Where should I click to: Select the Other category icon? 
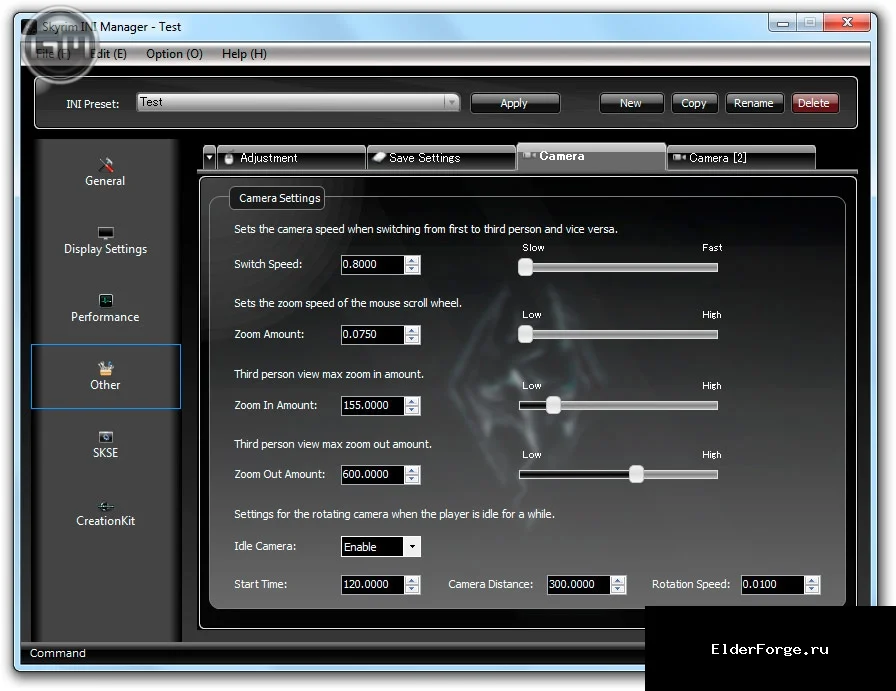click(x=105, y=368)
